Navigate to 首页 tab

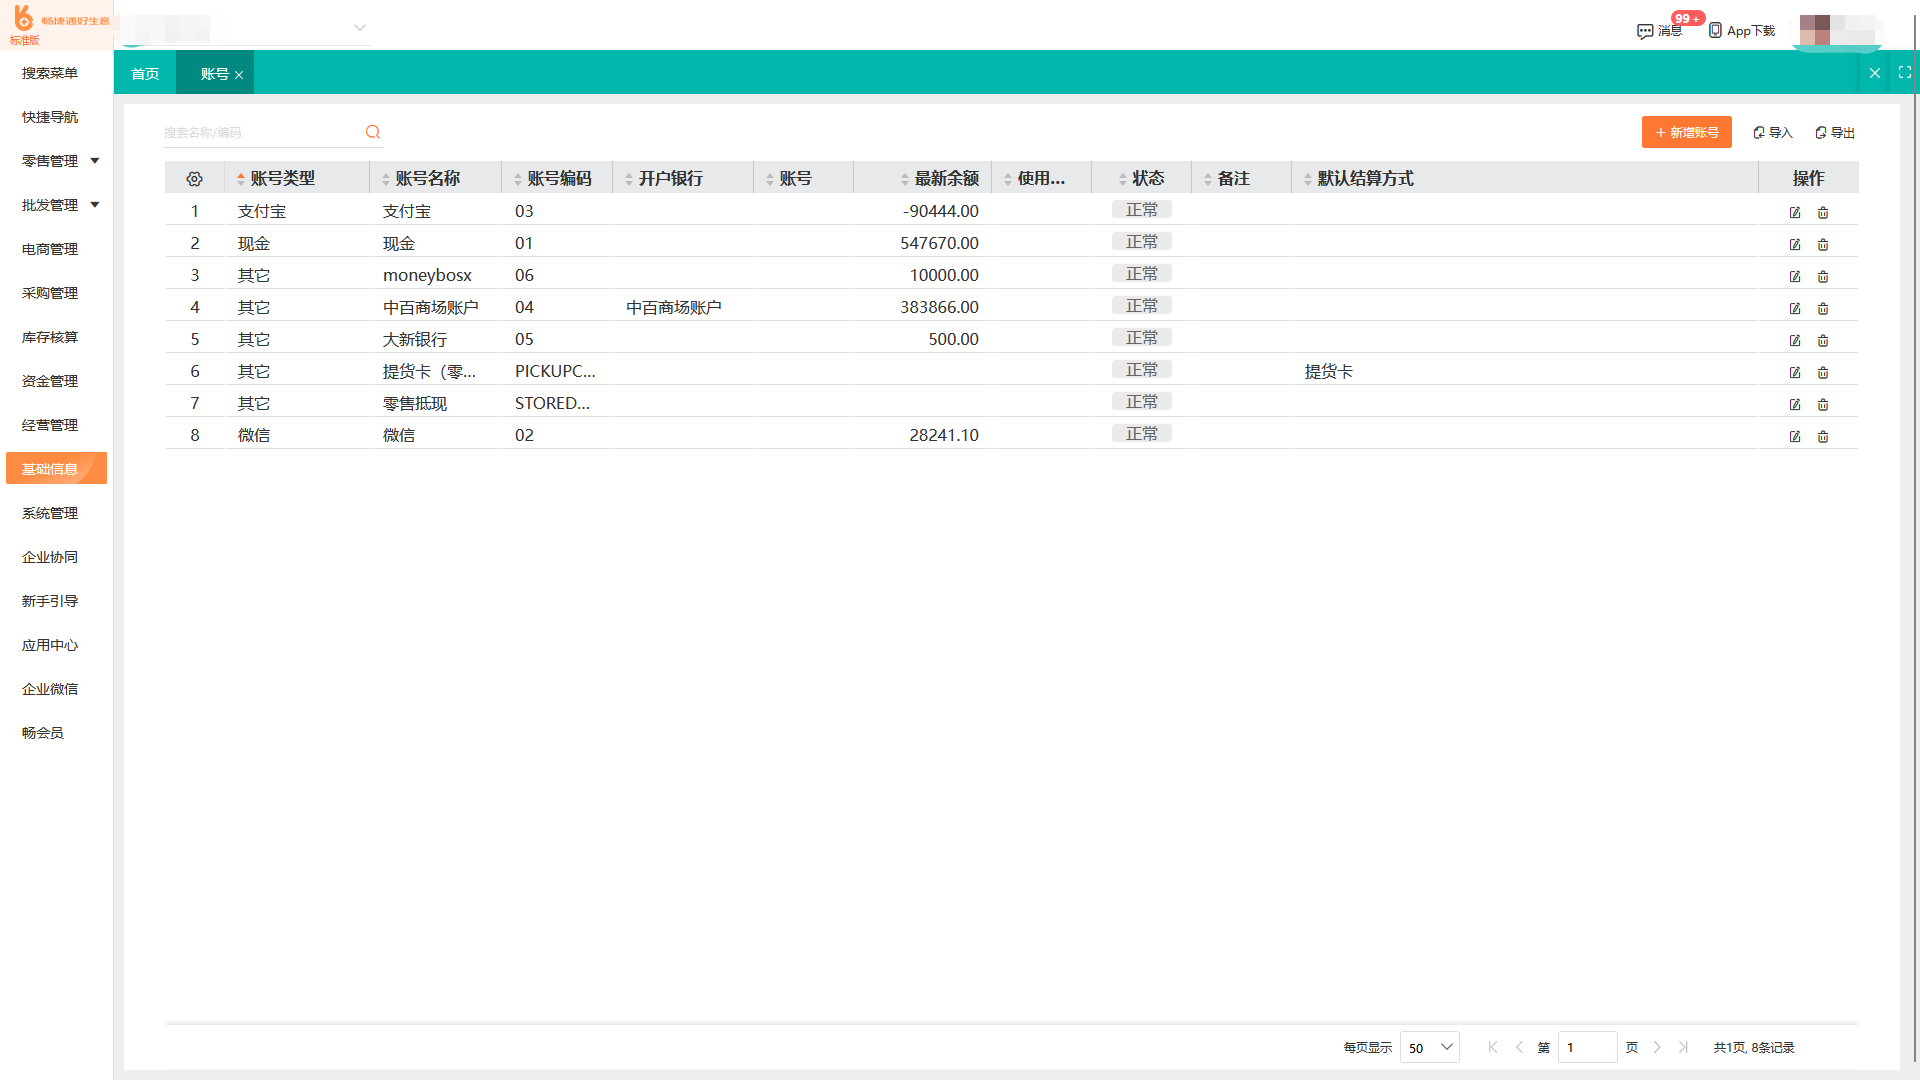click(144, 73)
